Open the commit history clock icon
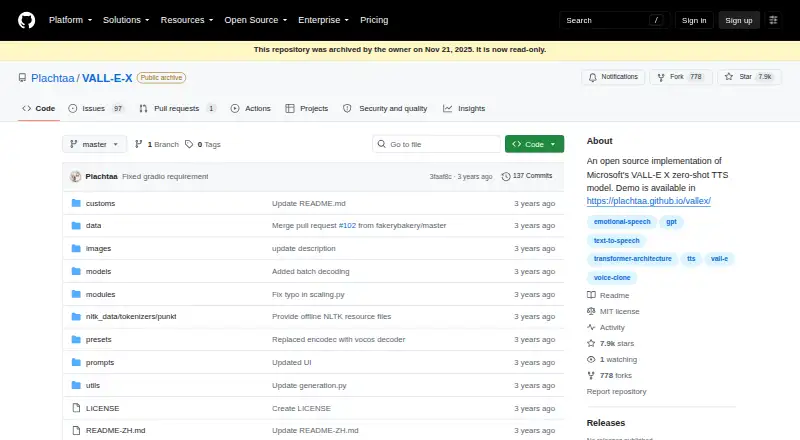The image size is (800, 440). [506, 176]
